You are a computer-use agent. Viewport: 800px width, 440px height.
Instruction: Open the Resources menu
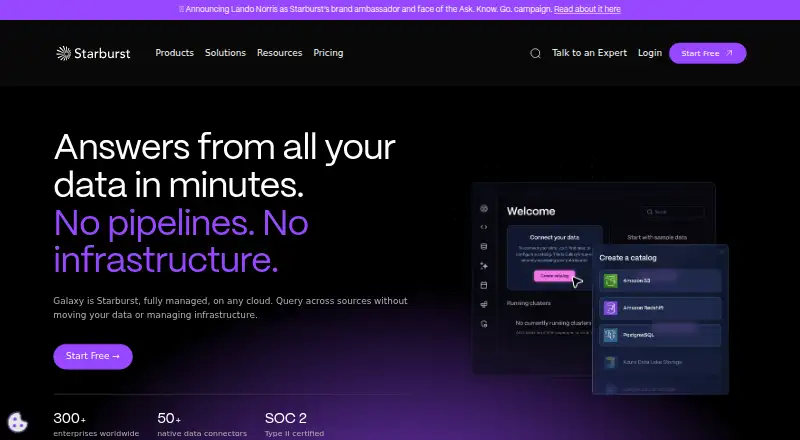pos(280,53)
